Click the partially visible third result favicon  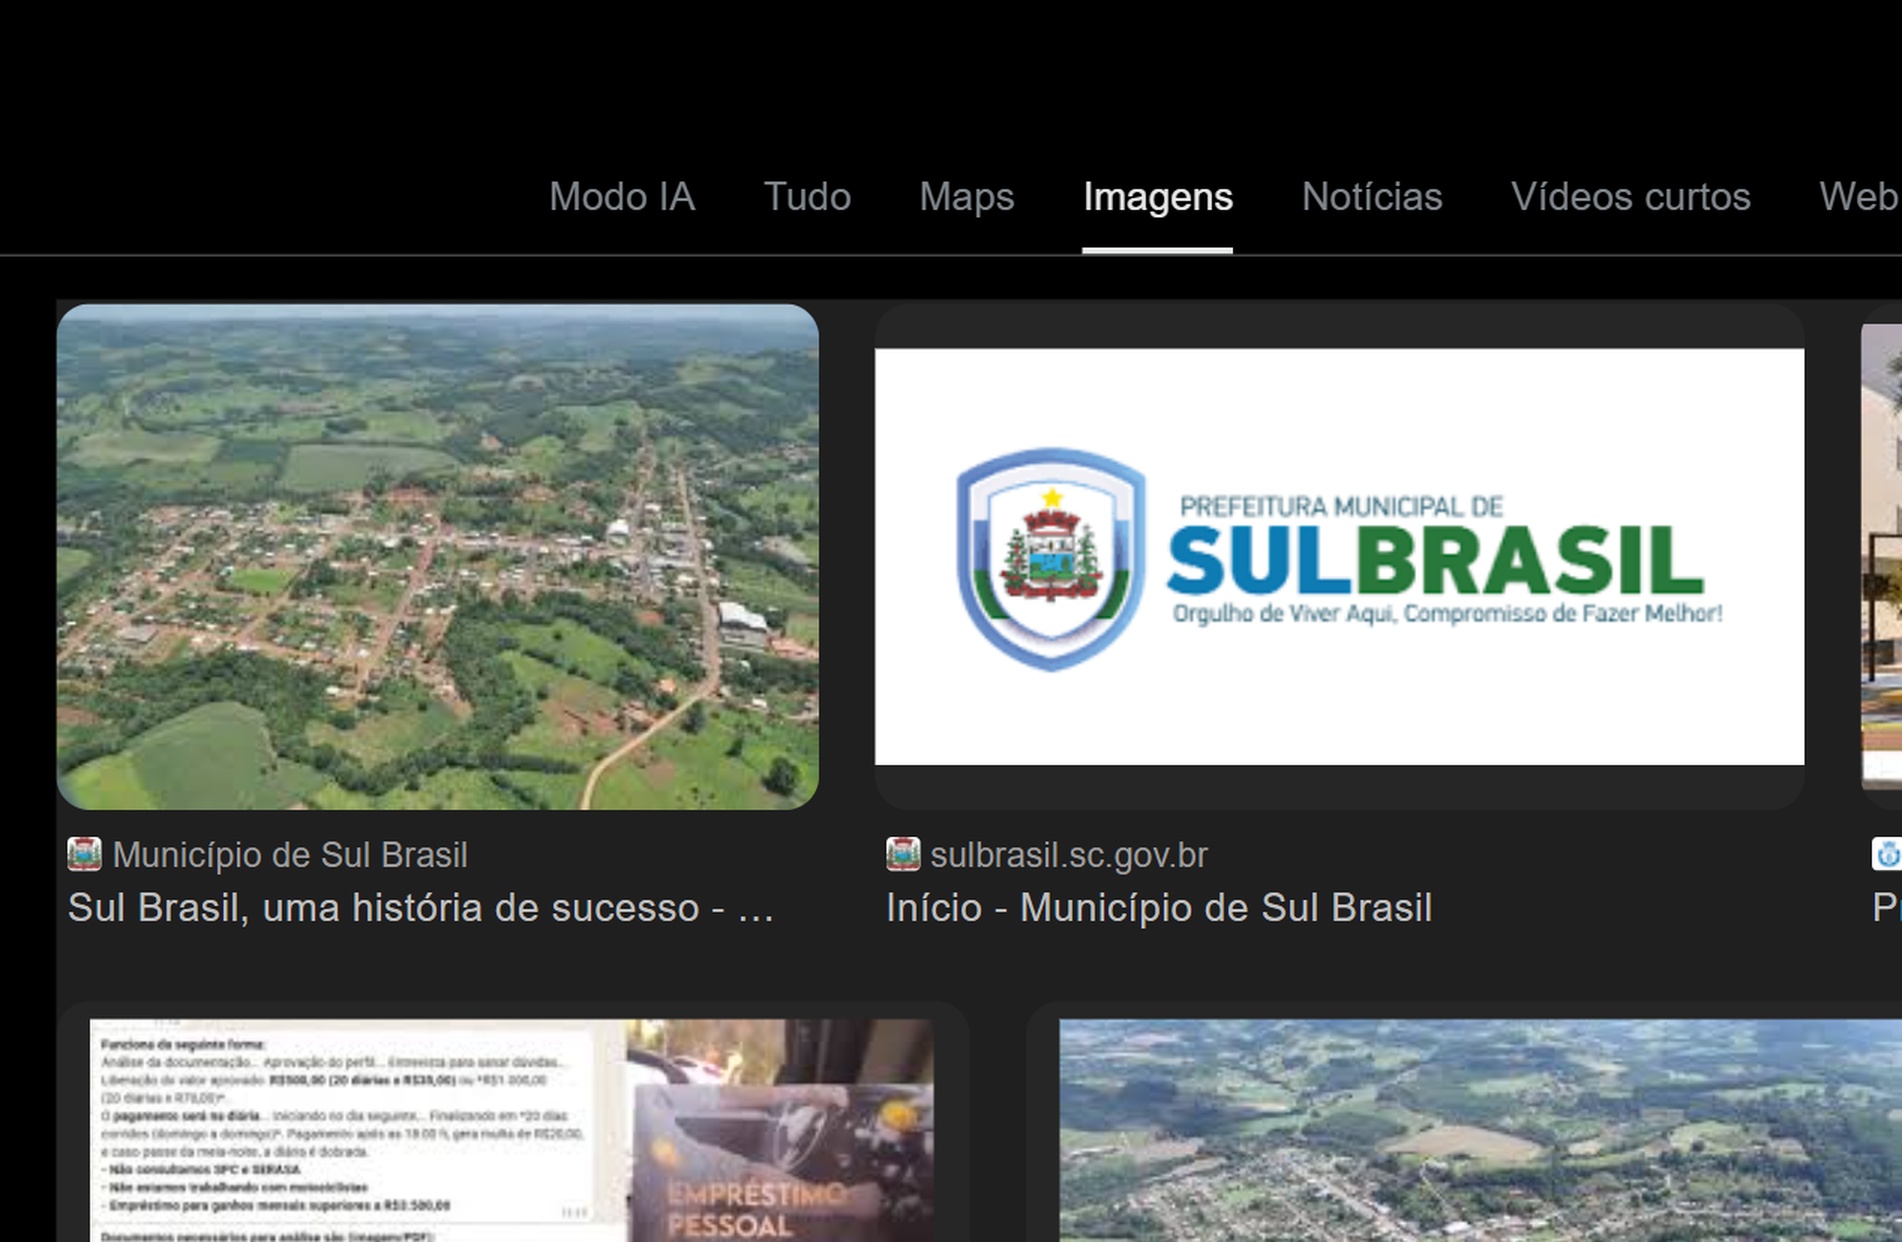pyautogui.click(x=1886, y=855)
